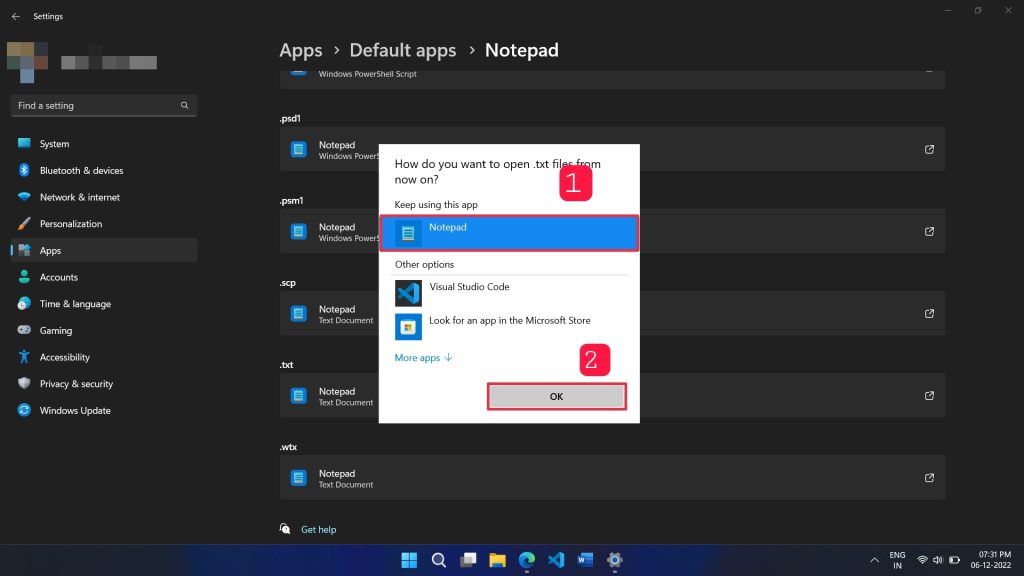The image size is (1024, 576).
Task: Open Gaming settings
Action: point(104,330)
